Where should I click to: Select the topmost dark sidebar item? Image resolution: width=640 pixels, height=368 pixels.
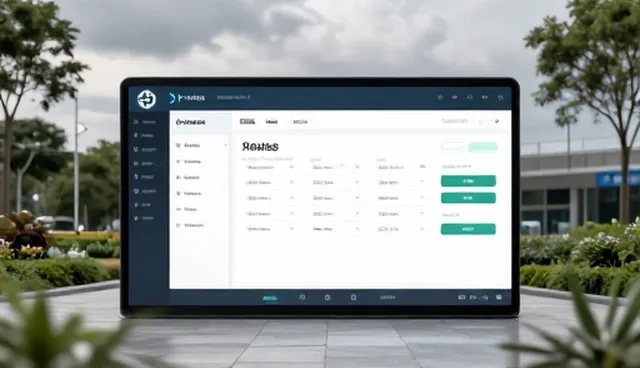pyautogui.click(x=145, y=122)
